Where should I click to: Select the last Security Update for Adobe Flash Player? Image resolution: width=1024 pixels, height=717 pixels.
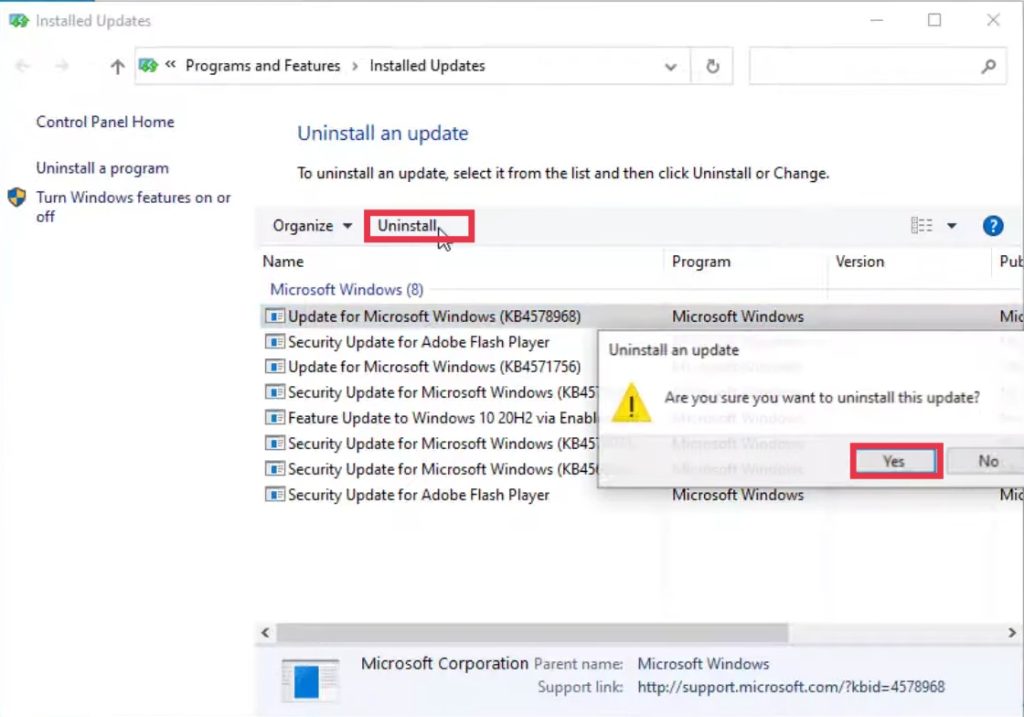pos(419,495)
